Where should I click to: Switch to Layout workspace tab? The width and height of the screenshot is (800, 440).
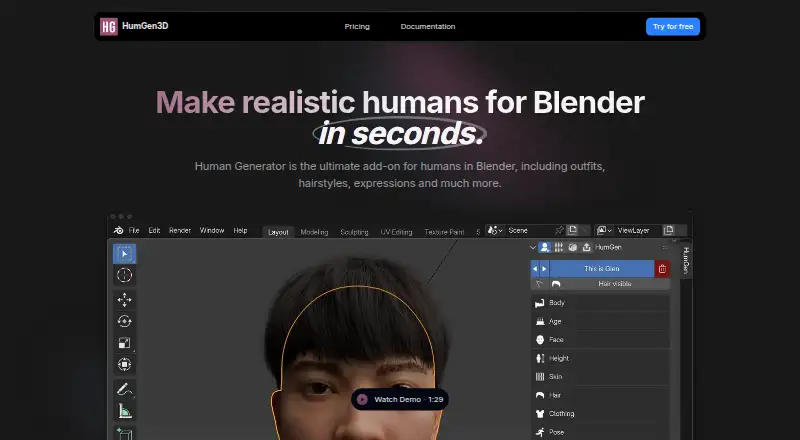(x=278, y=232)
